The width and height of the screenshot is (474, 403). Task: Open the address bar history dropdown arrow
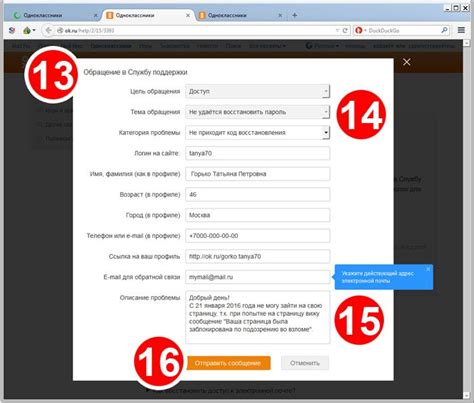click(x=337, y=30)
